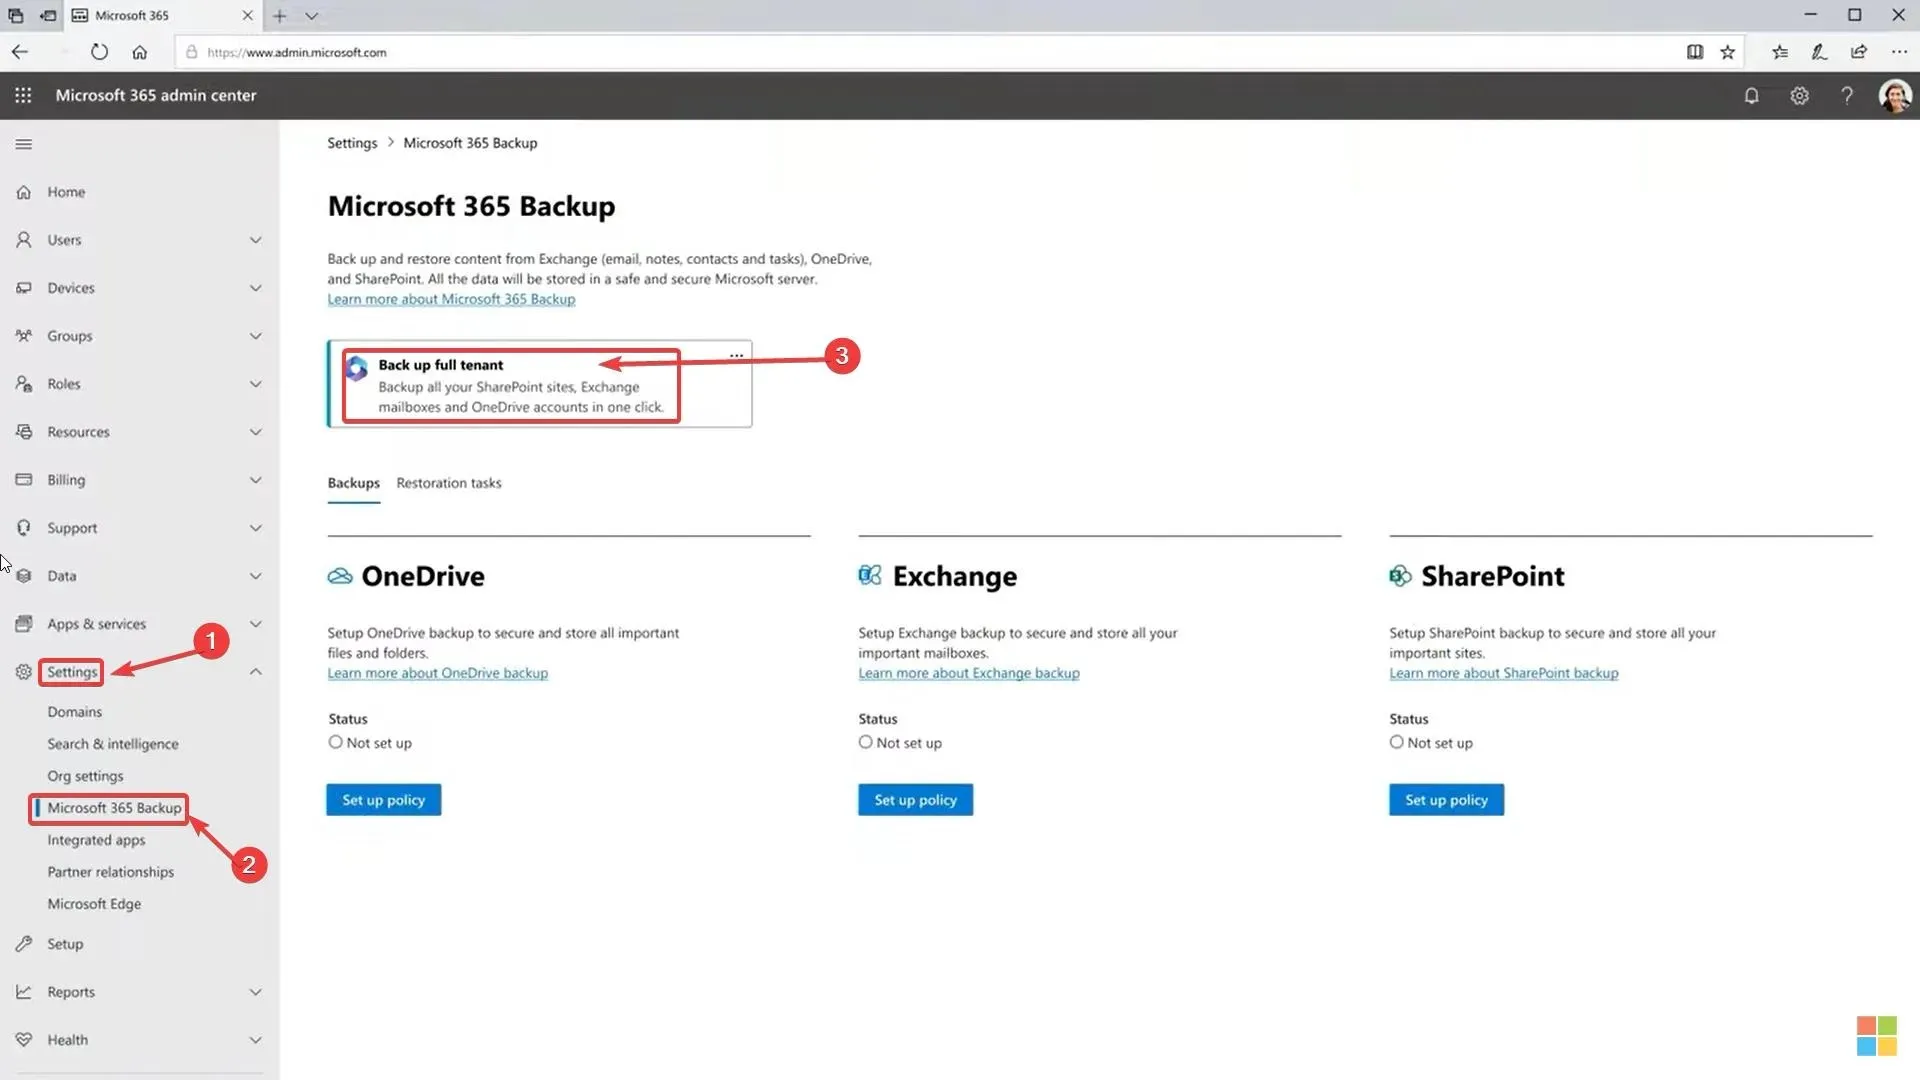Click Learn more about OneDrive backup
This screenshot has height=1080, width=1920.
coord(438,673)
